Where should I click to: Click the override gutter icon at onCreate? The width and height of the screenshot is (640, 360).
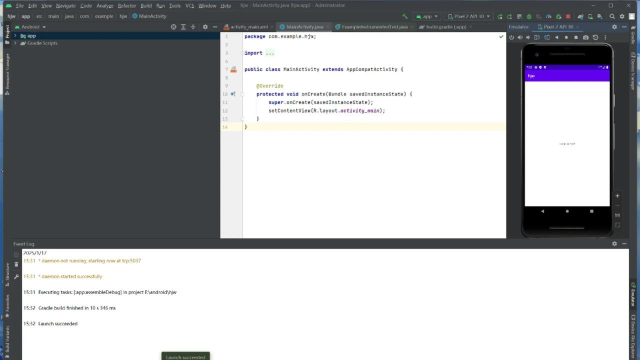(233, 94)
